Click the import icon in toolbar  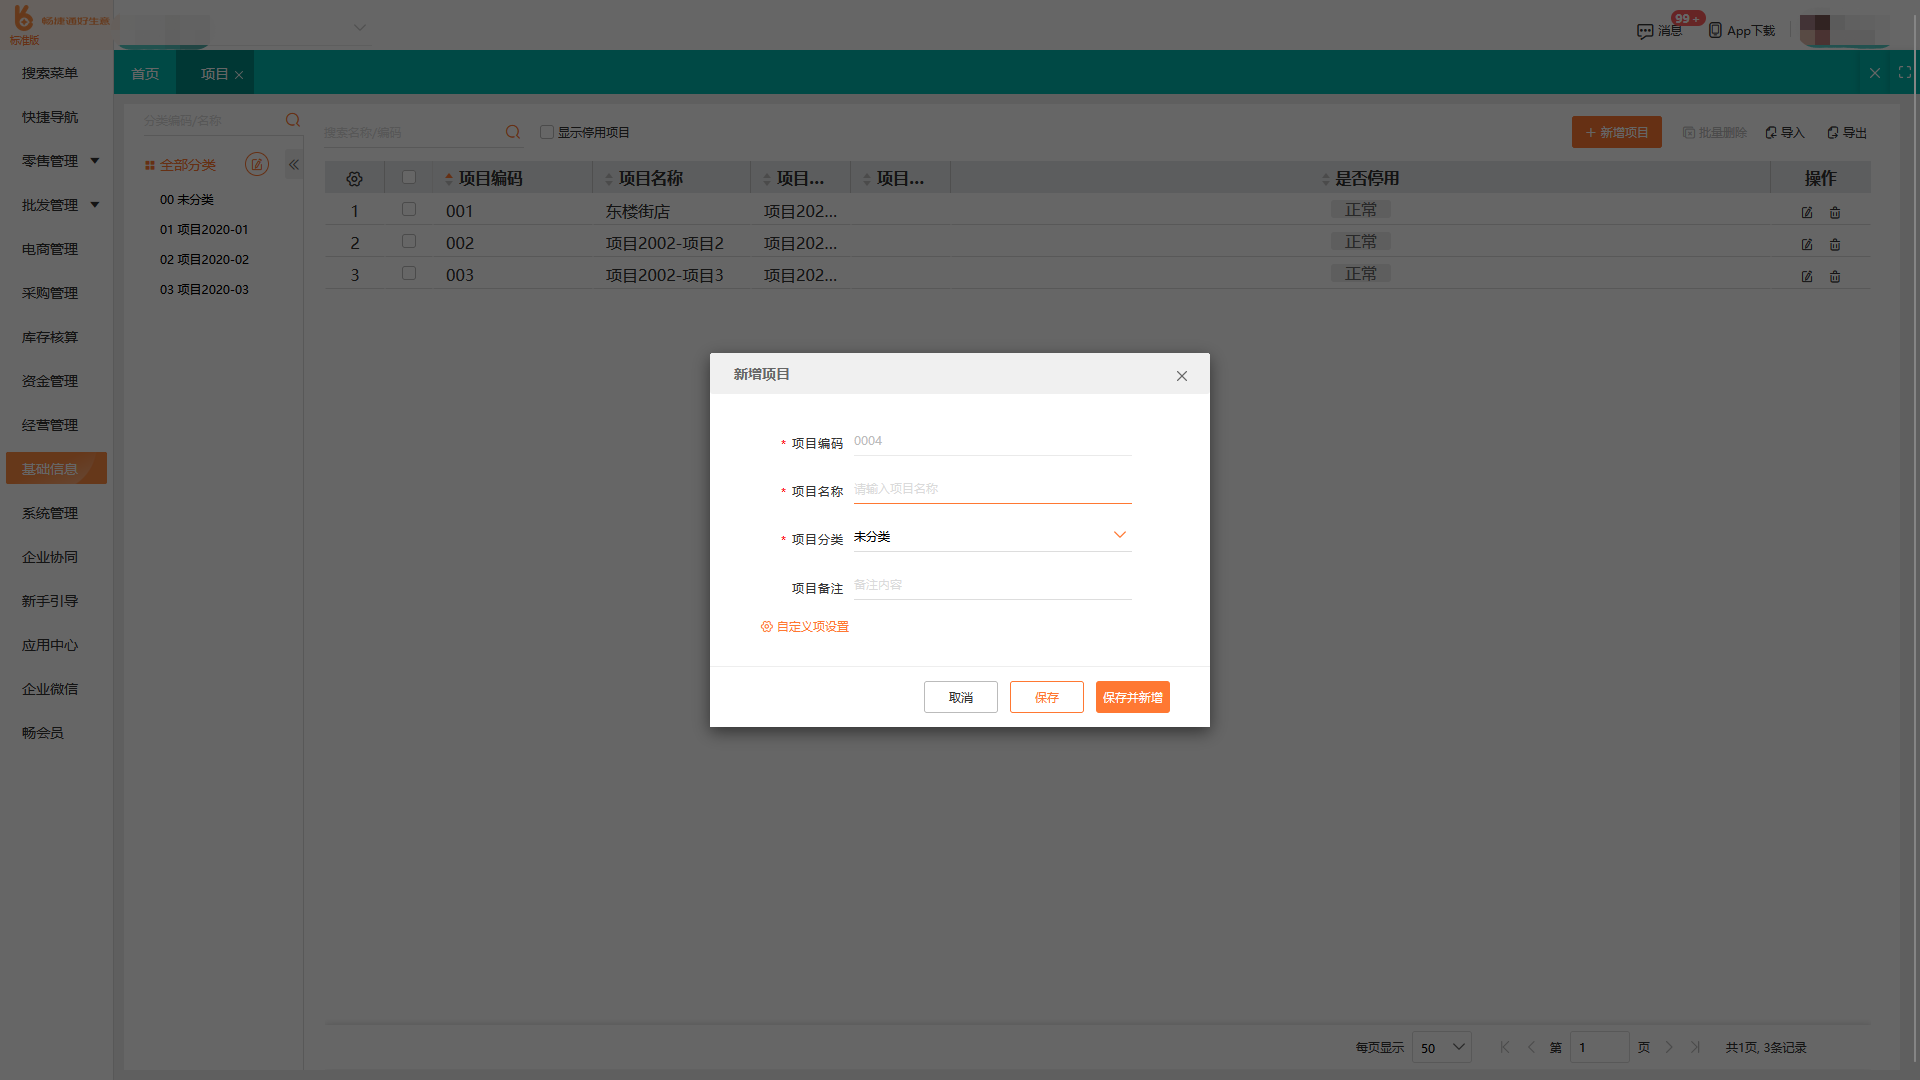(x=1787, y=131)
